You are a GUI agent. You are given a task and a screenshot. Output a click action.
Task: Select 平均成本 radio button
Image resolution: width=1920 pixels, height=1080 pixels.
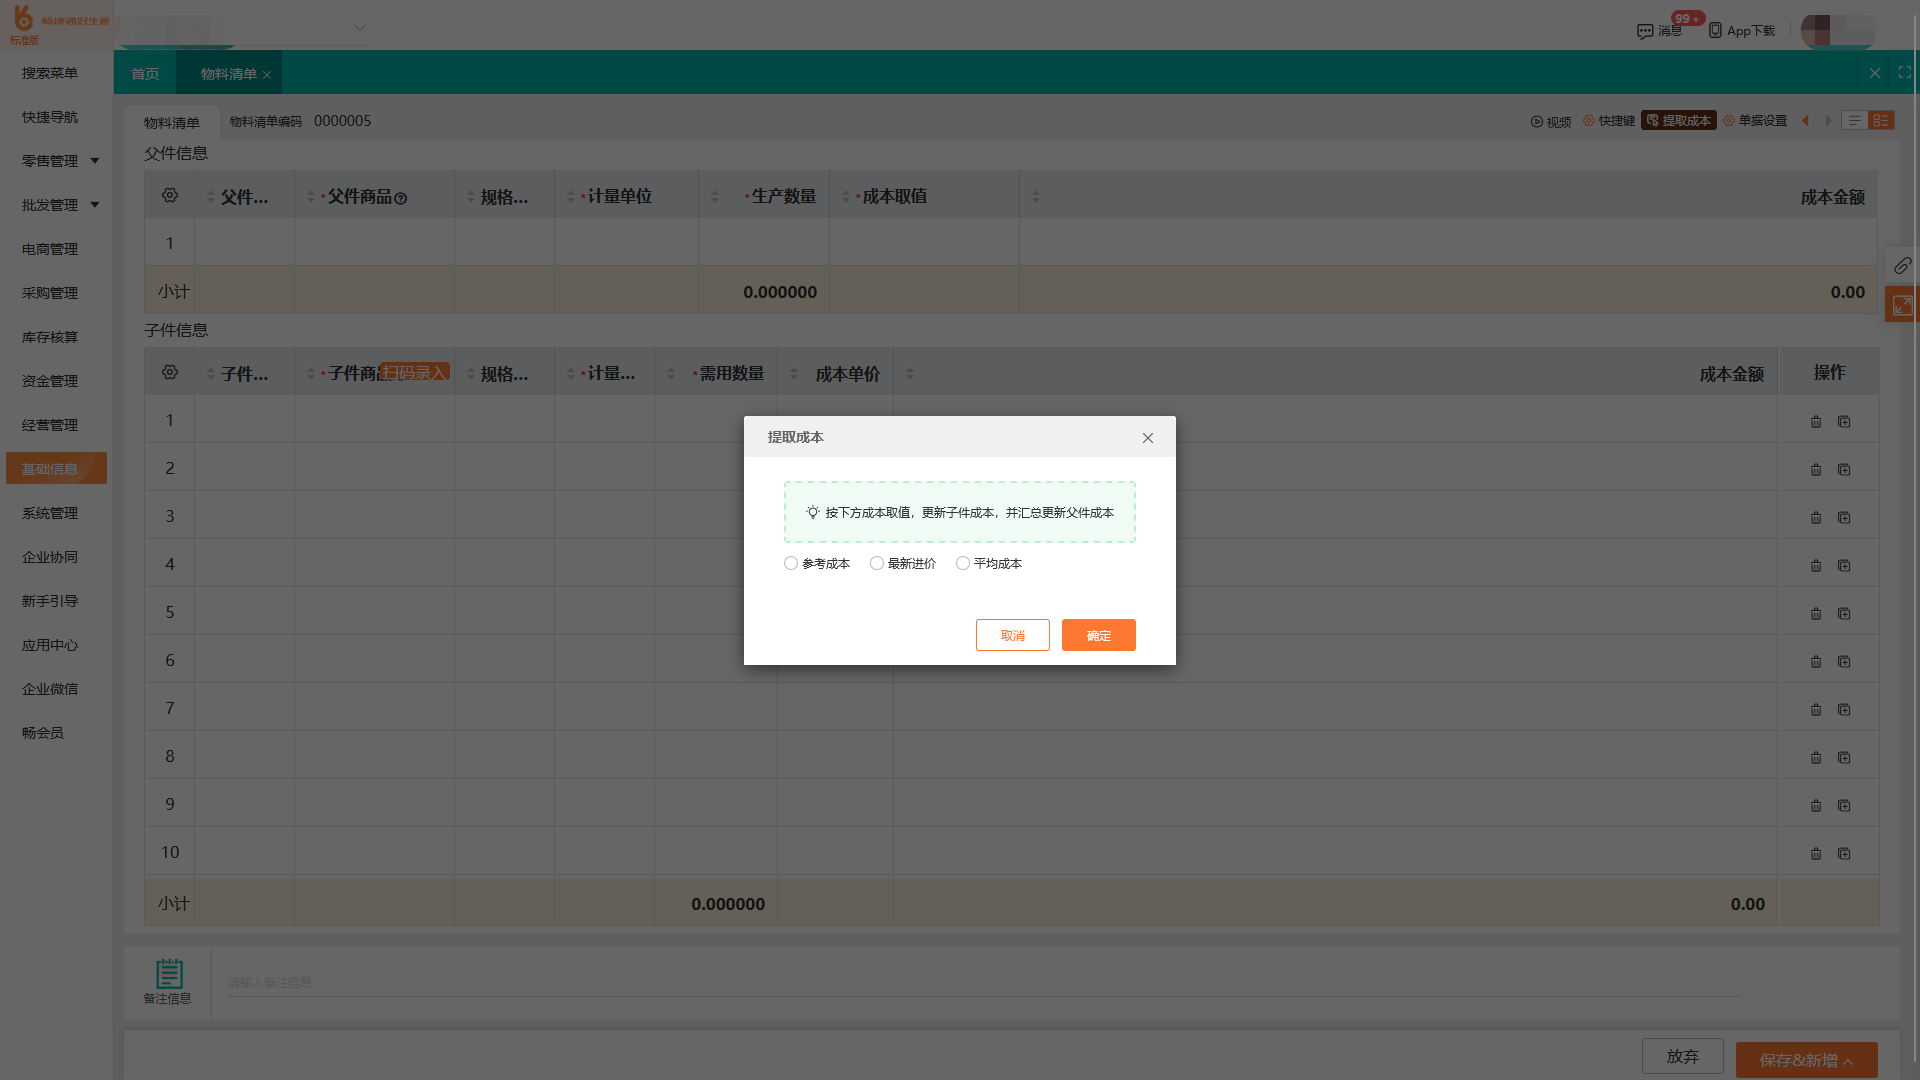[963, 563]
